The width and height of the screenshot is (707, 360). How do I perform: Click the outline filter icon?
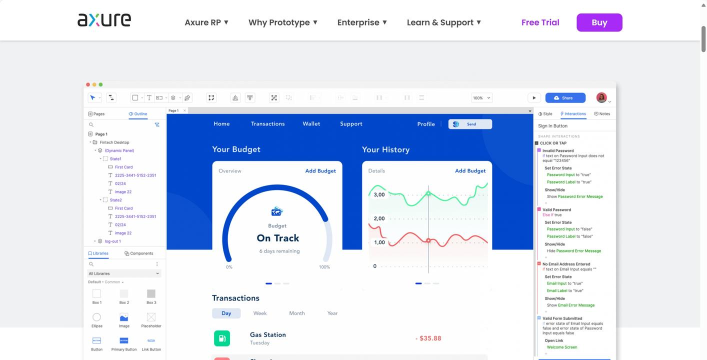tap(157, 125)
